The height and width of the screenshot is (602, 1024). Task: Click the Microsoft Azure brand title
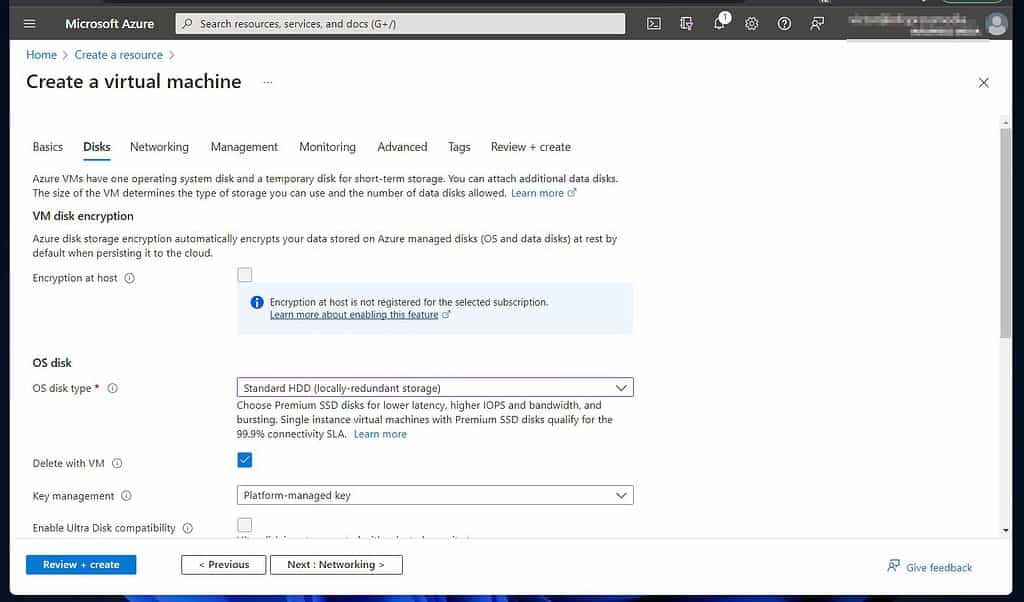click(110, 24)
